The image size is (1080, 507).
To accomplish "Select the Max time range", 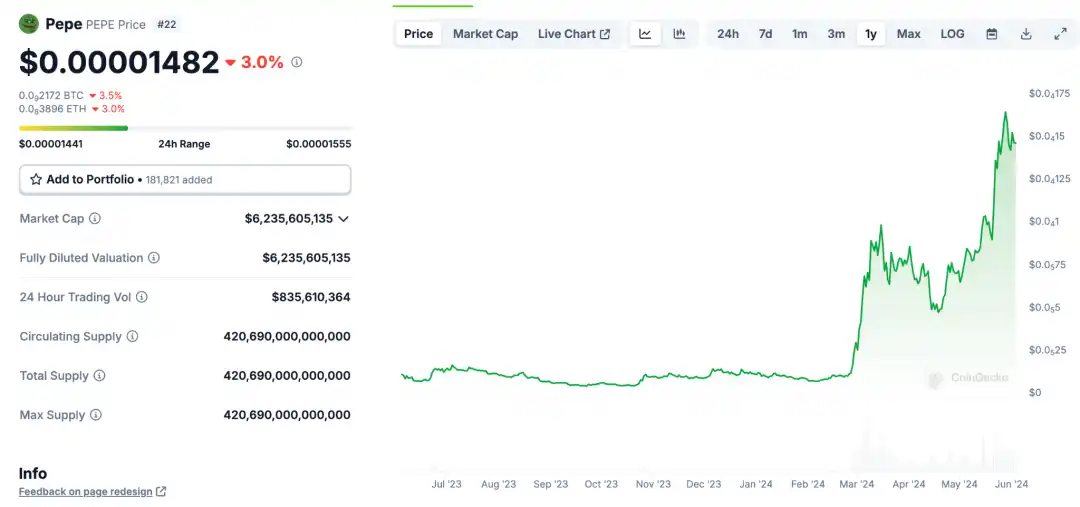I will 908,34.
